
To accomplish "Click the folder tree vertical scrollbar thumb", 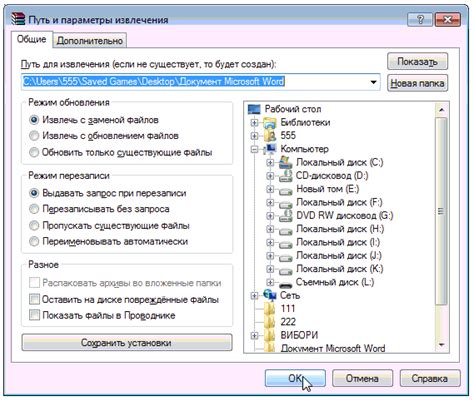I will click(x=441, y=211).
